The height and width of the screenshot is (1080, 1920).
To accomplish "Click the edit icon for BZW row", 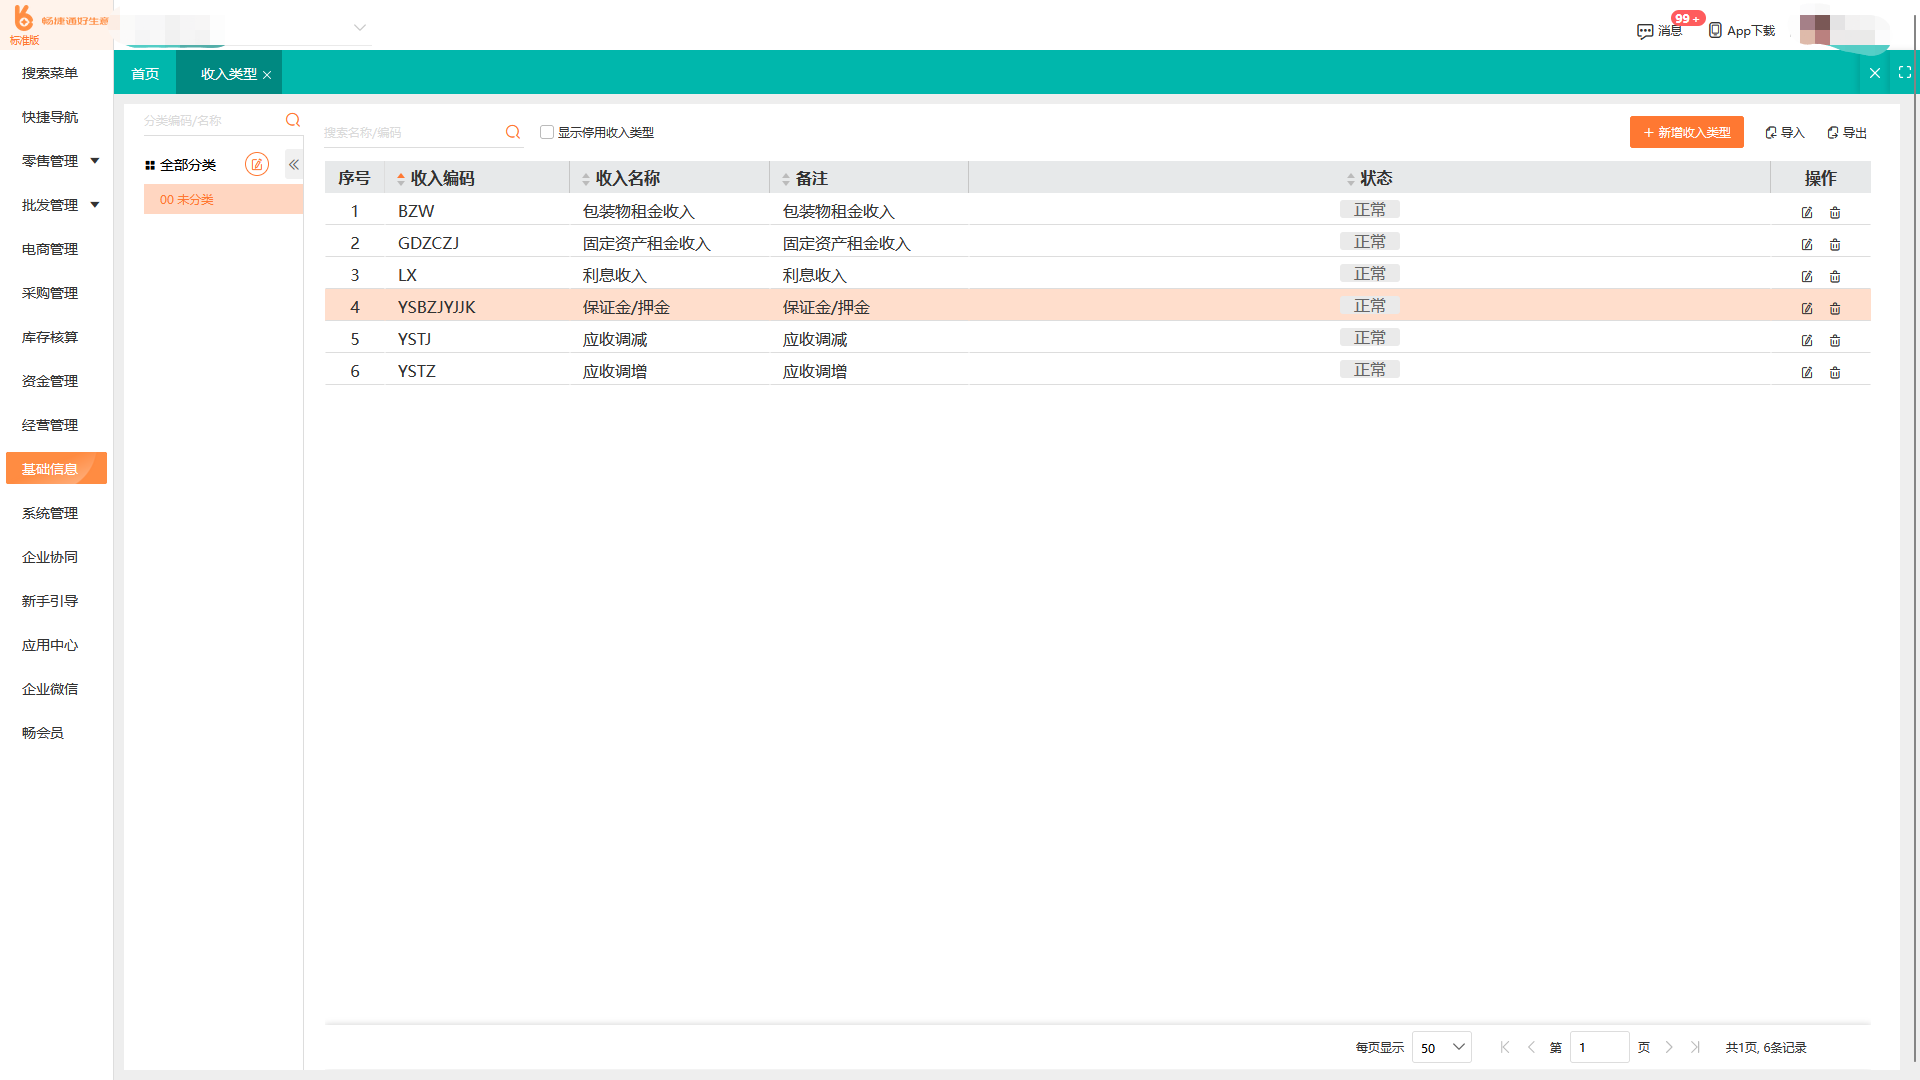I will coord(1807,211).
